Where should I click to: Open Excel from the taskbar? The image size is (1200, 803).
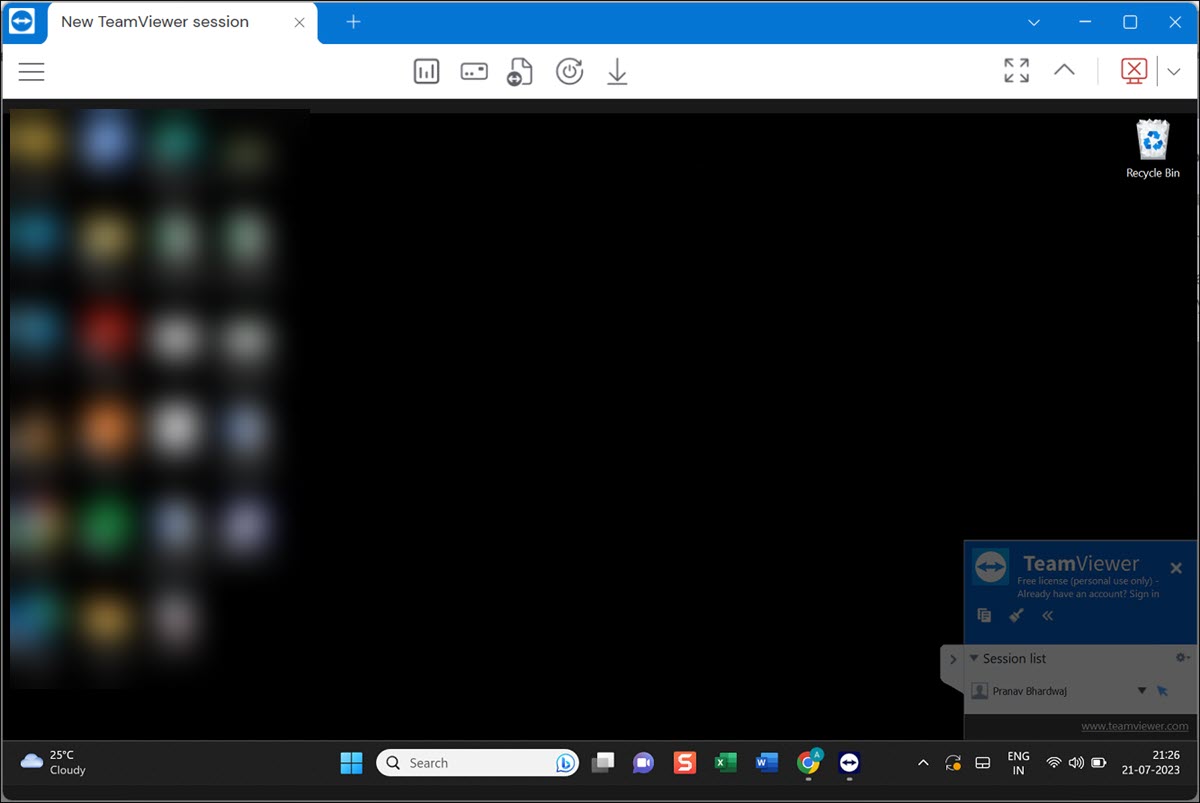[x=725, y=762]
